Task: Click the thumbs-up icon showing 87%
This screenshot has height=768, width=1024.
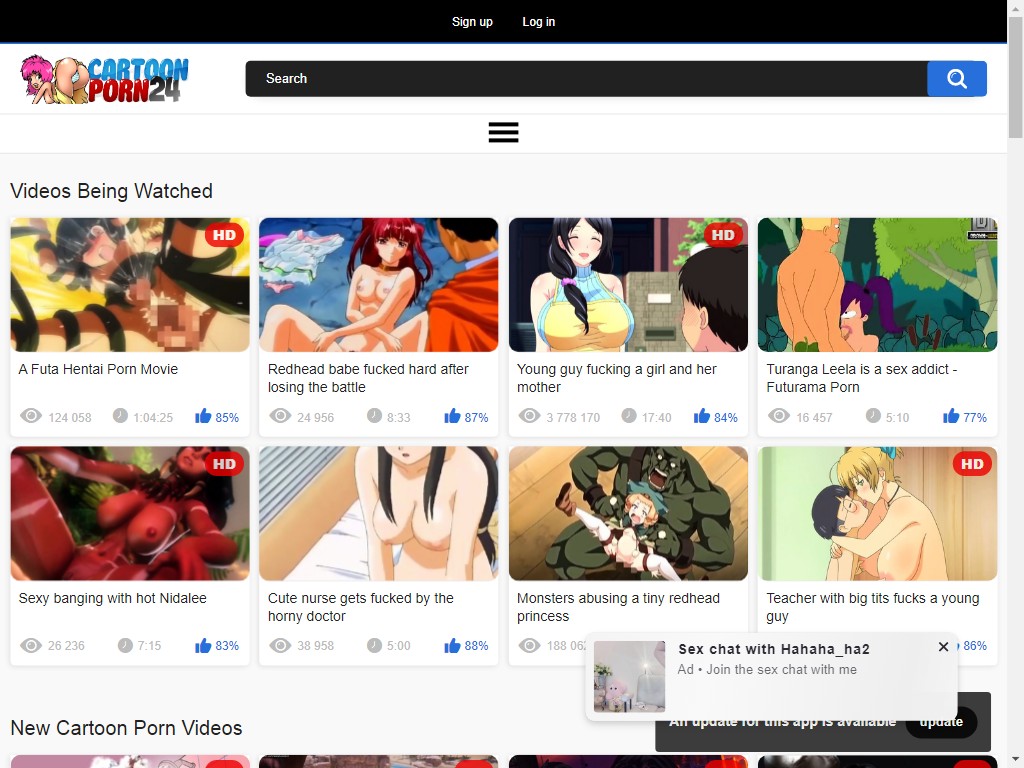Action: [x=452, y=416]
